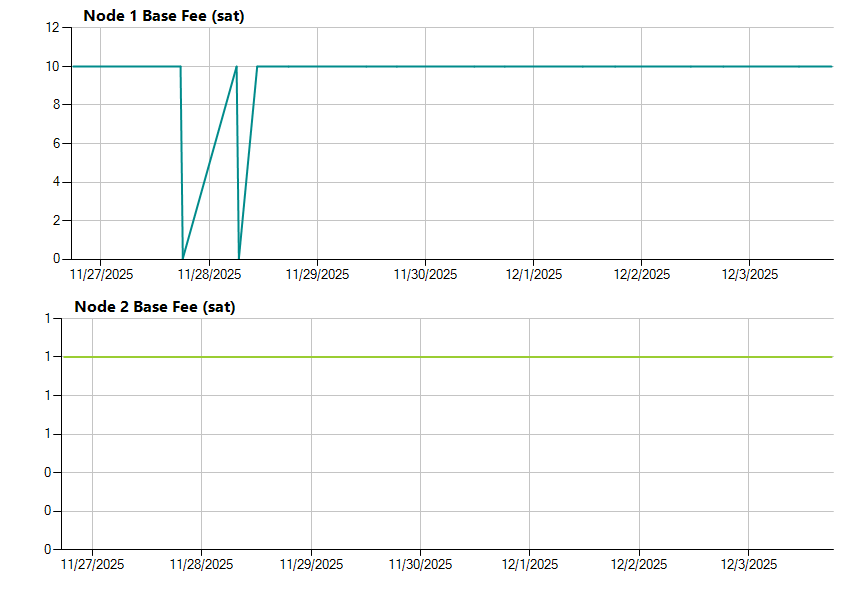The width and height of the screenshot is (860, 600).
Task: Click the teal line peak between the two dips
Action: [236, 68]
